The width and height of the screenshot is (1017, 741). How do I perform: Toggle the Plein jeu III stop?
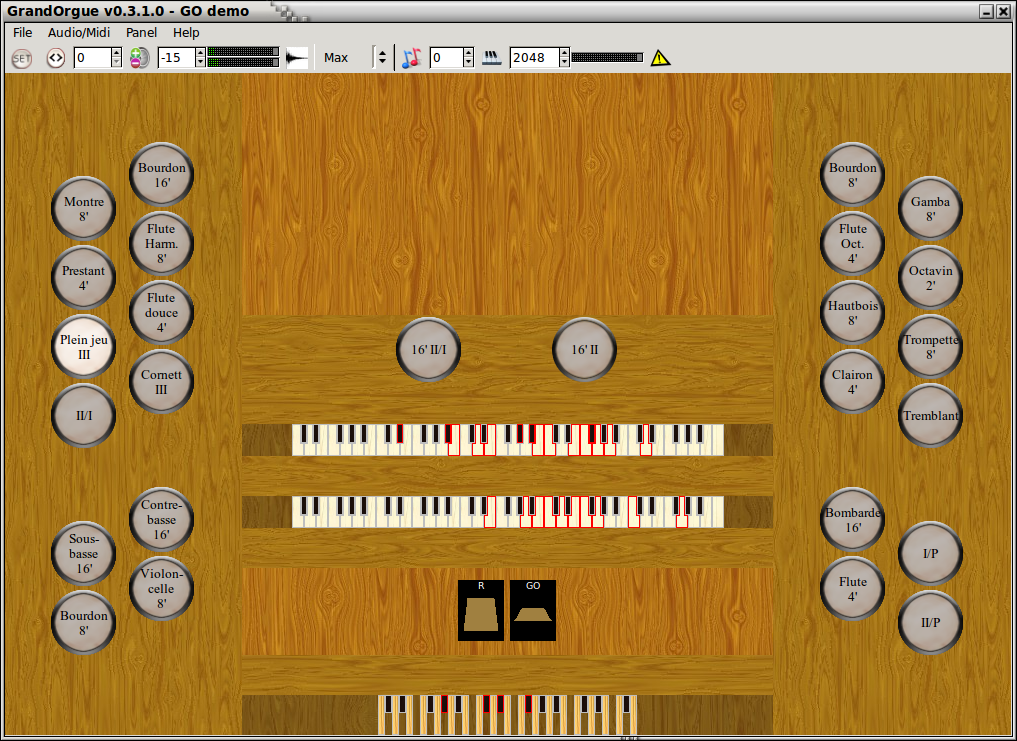pos(84,346)
